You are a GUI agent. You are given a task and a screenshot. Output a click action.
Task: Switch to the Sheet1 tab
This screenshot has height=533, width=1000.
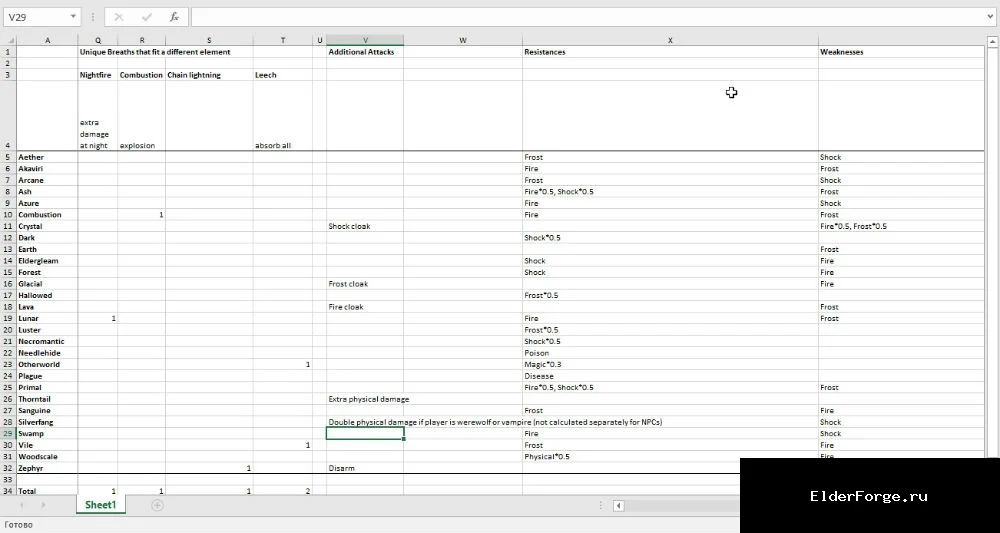pyautogui.click(x=100, y=505)
